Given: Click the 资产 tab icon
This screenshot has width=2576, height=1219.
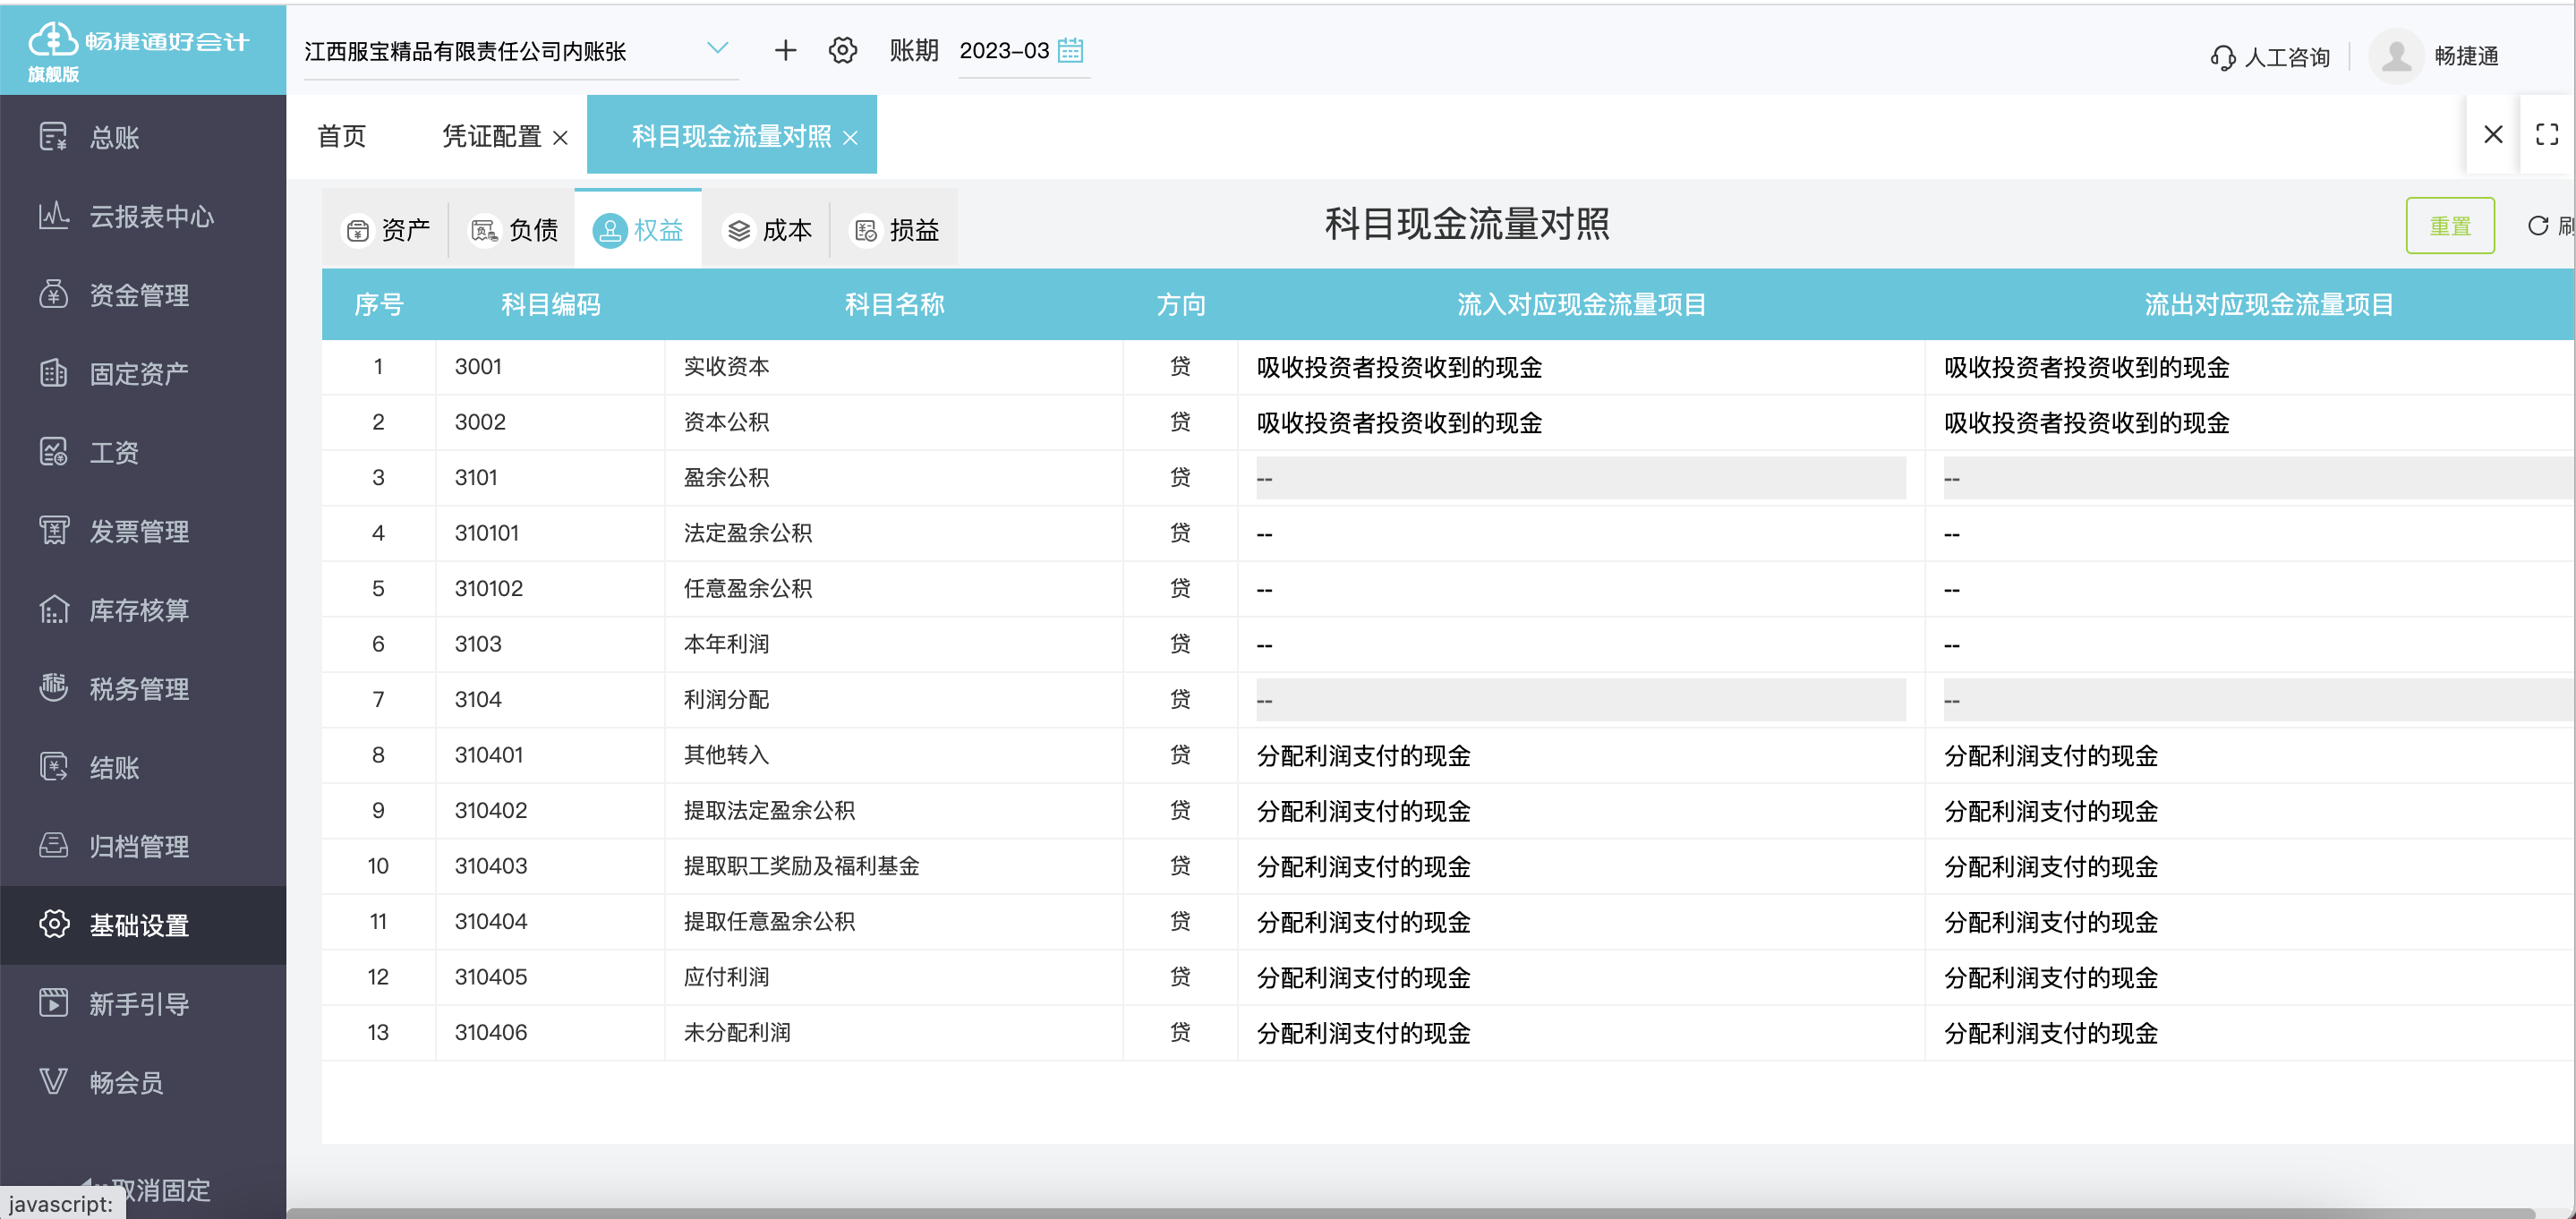Looking at the screenshot, I should click(x=362, y=230).
